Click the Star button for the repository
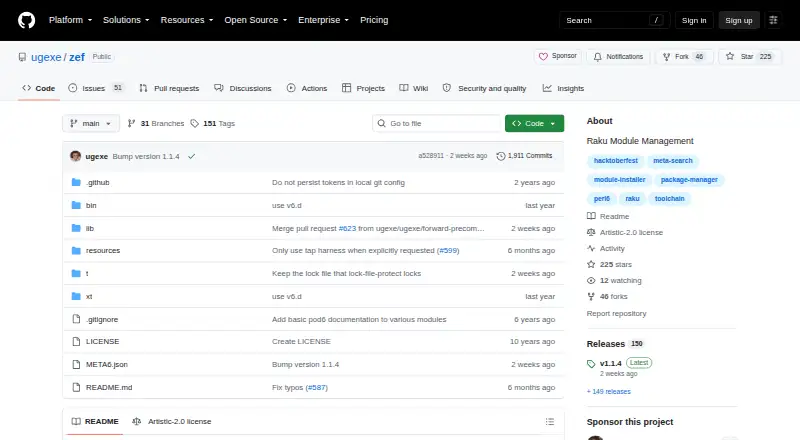 click(x=748, y=57)
